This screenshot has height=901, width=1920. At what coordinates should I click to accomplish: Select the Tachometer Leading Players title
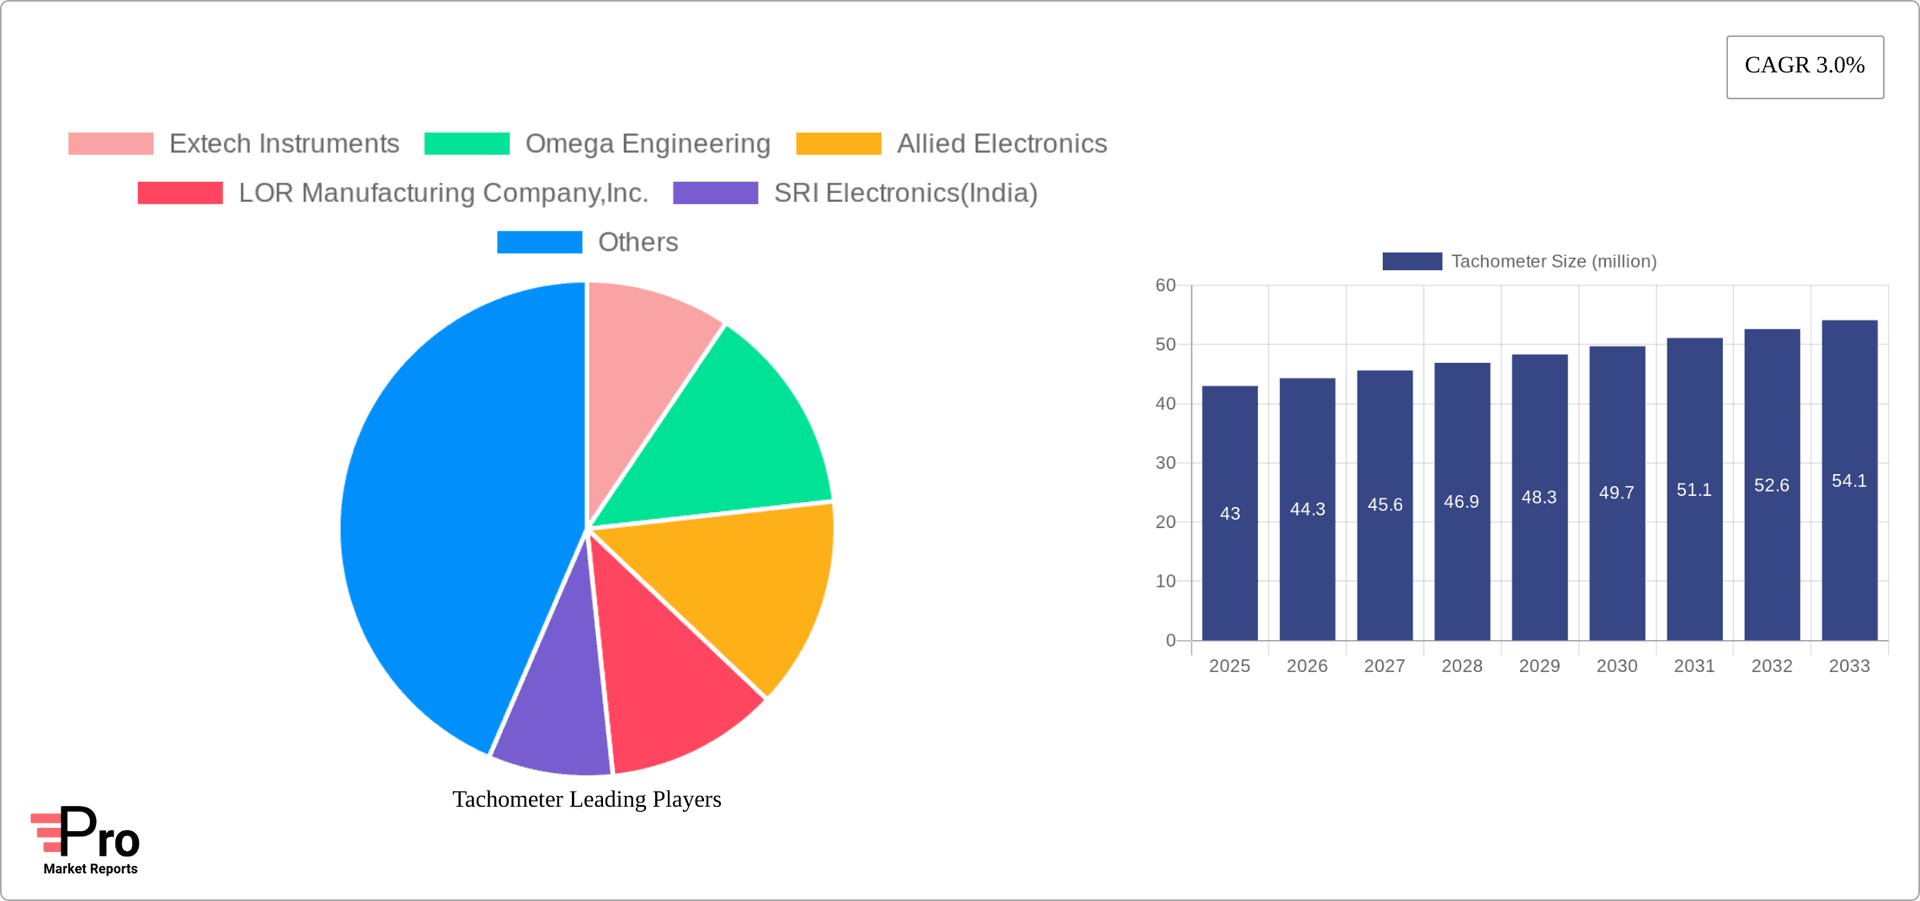[x=587, y=798]
